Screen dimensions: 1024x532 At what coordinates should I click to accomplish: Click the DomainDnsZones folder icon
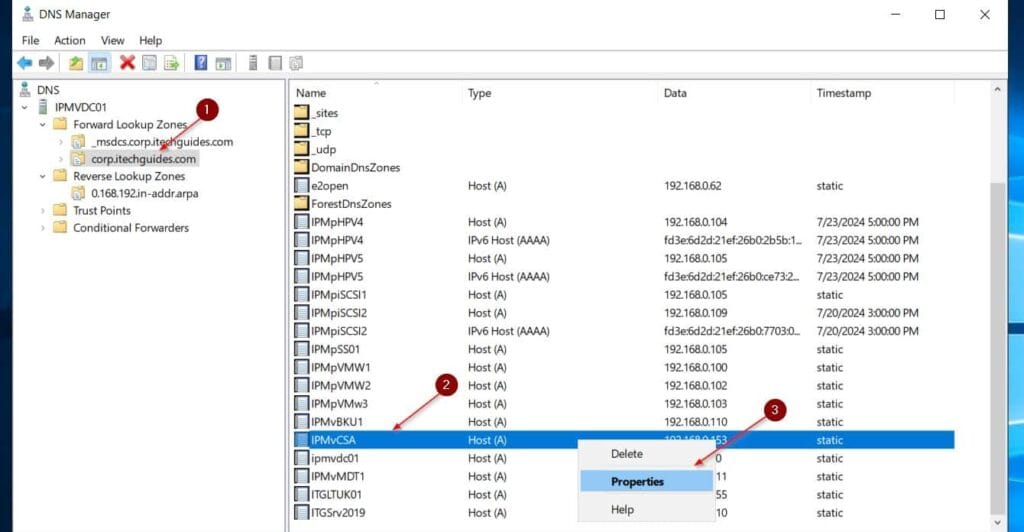(301, 167)
